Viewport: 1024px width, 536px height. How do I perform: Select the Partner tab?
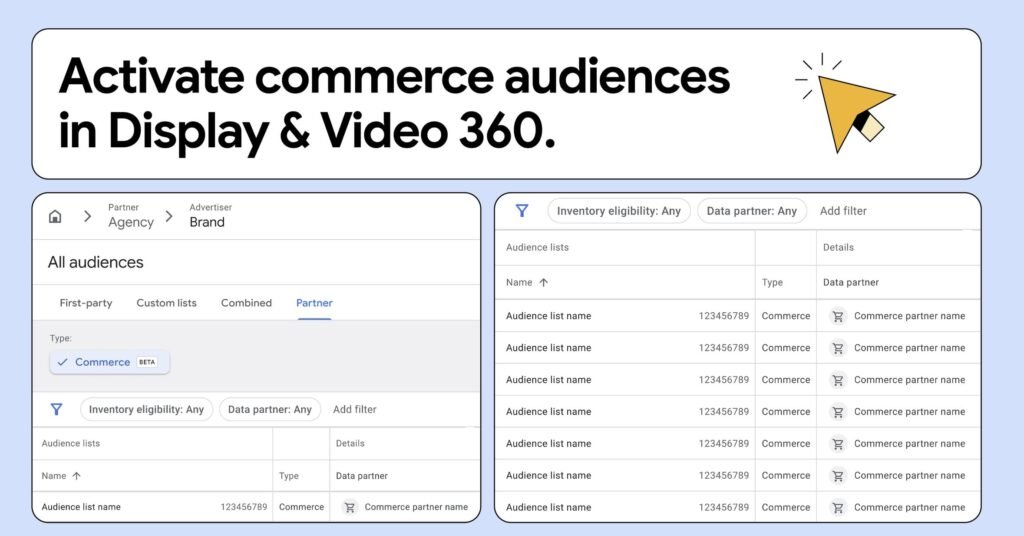tap(314, 303)
